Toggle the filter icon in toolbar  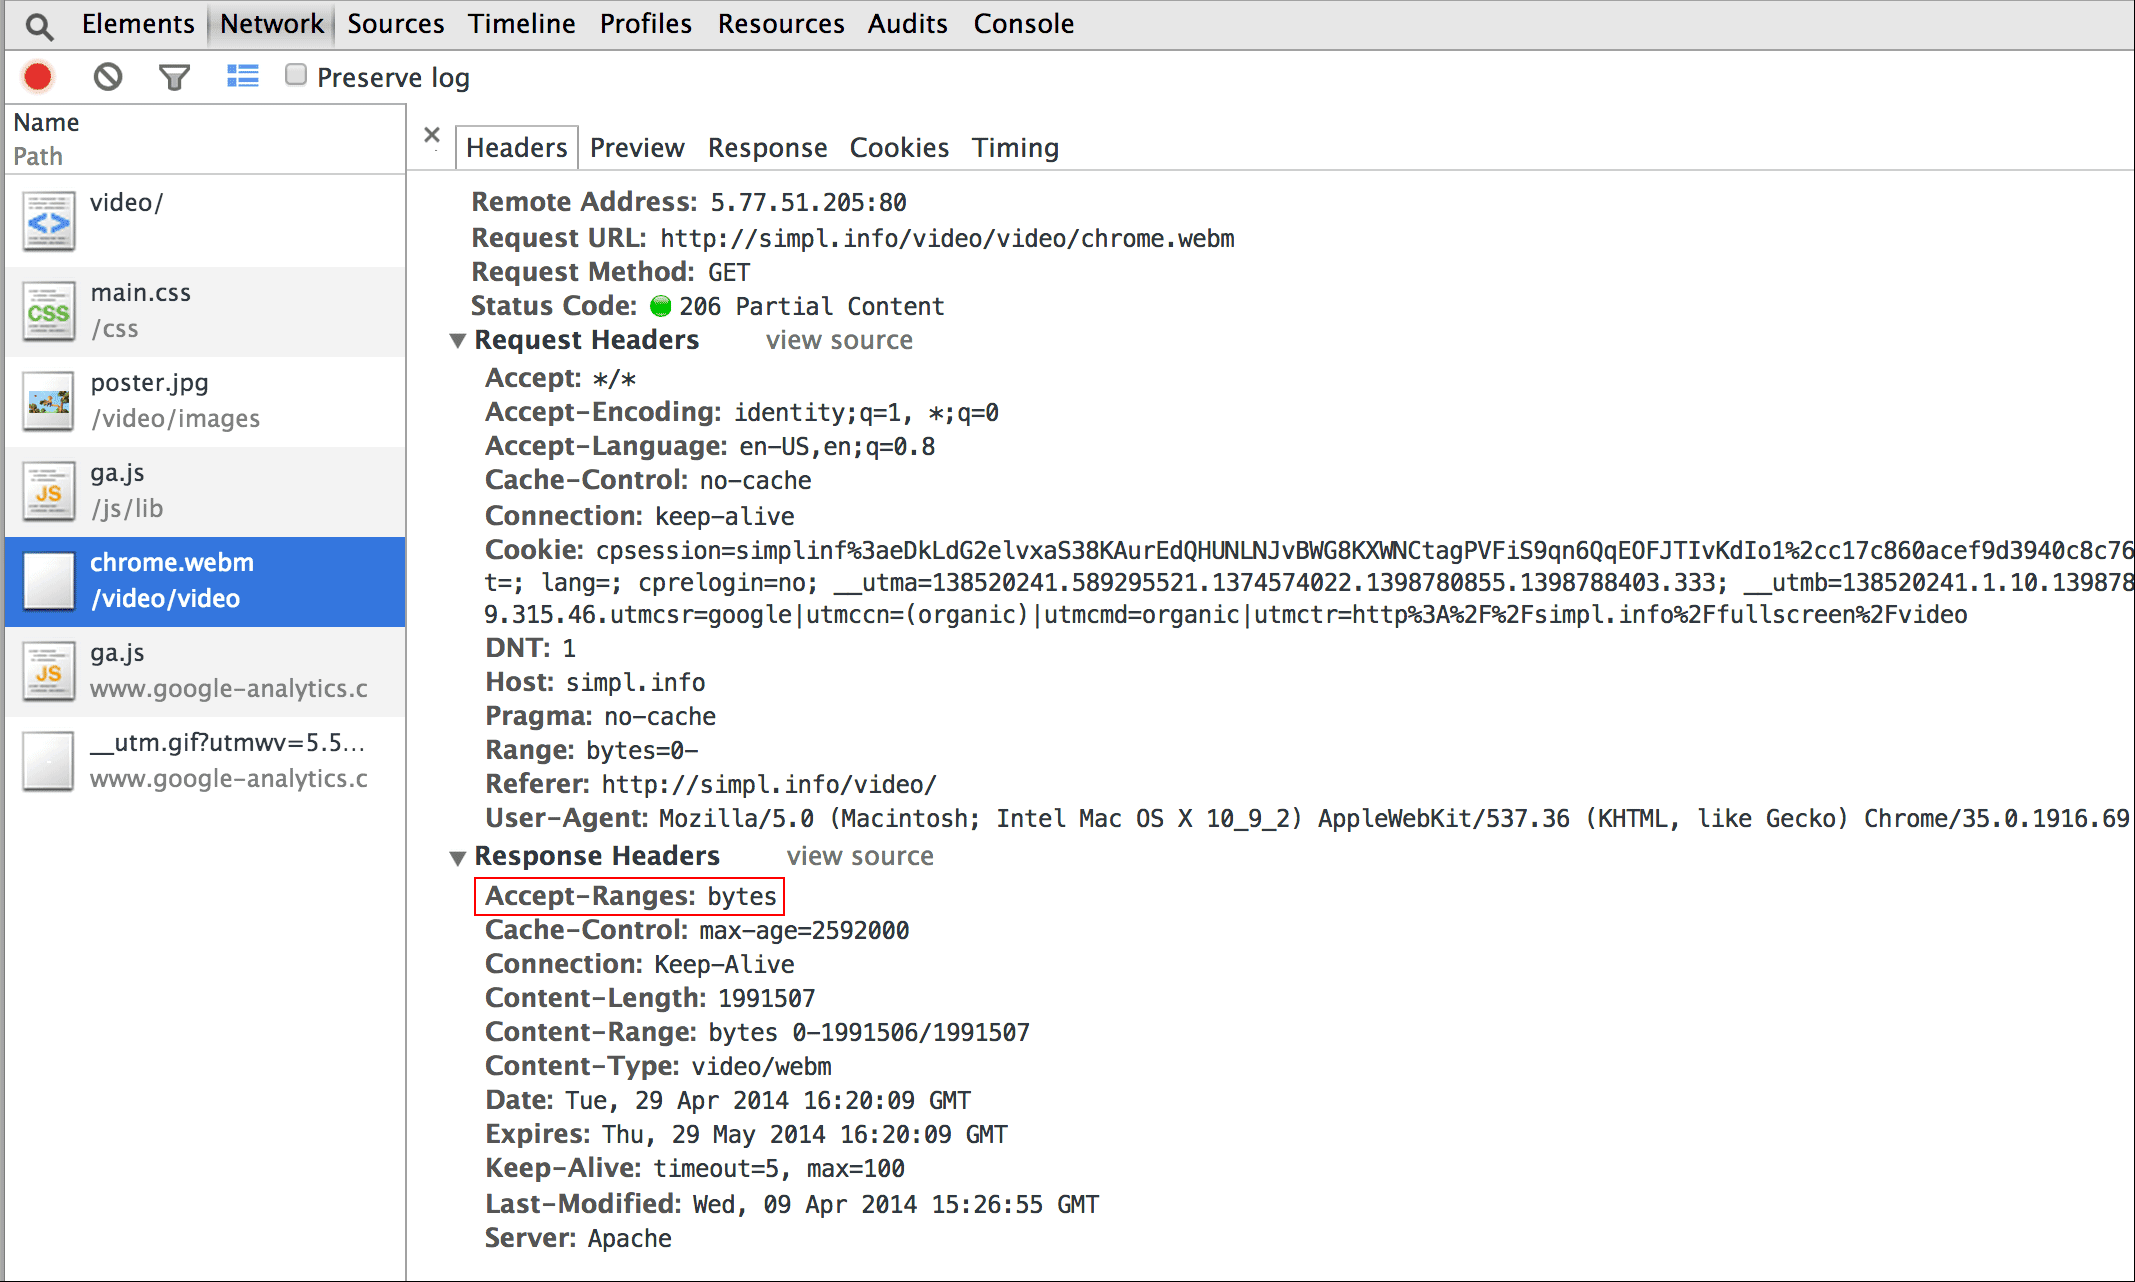click(175, 78)
